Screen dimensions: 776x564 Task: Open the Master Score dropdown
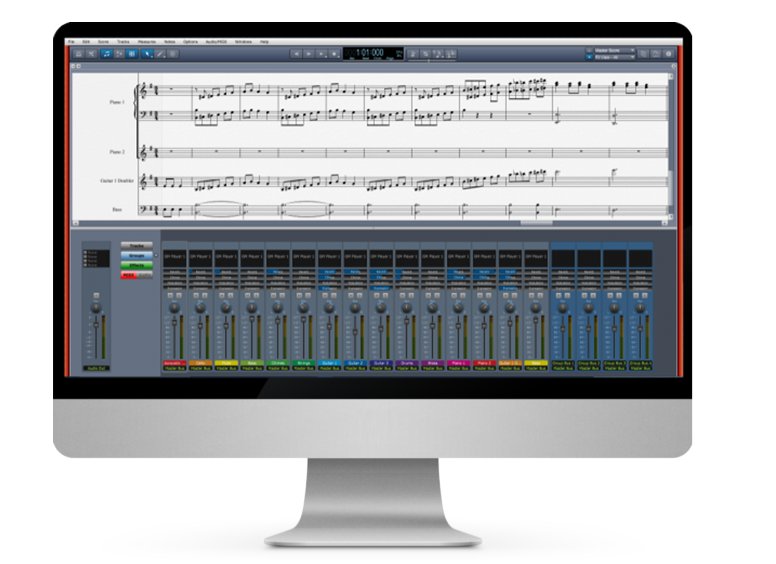click(609, 49)
